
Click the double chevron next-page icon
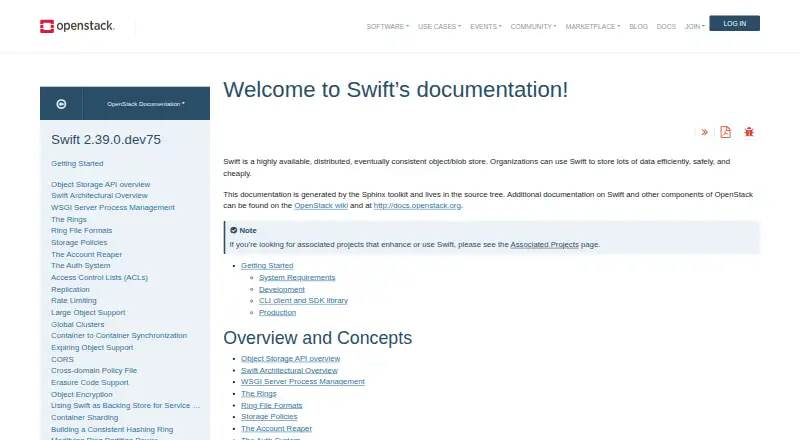pos(705,132)
